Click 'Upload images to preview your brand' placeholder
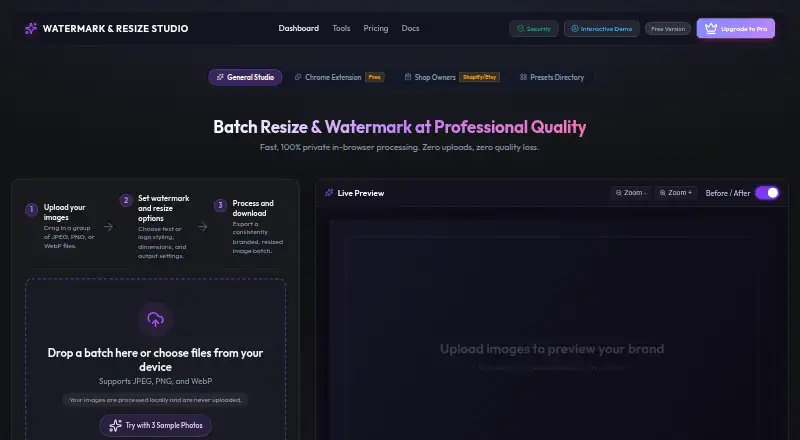The height and width of the screenshot is (440, 800). pos(552,349)
